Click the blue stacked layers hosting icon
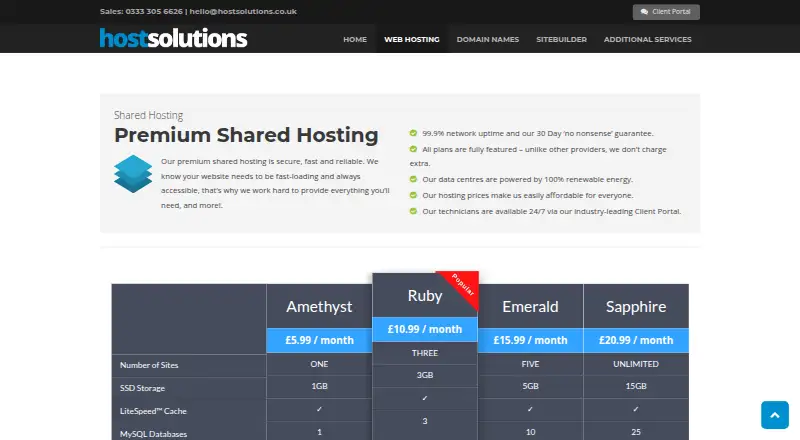This screenshot has width=800, height=440. click(133, 174)
